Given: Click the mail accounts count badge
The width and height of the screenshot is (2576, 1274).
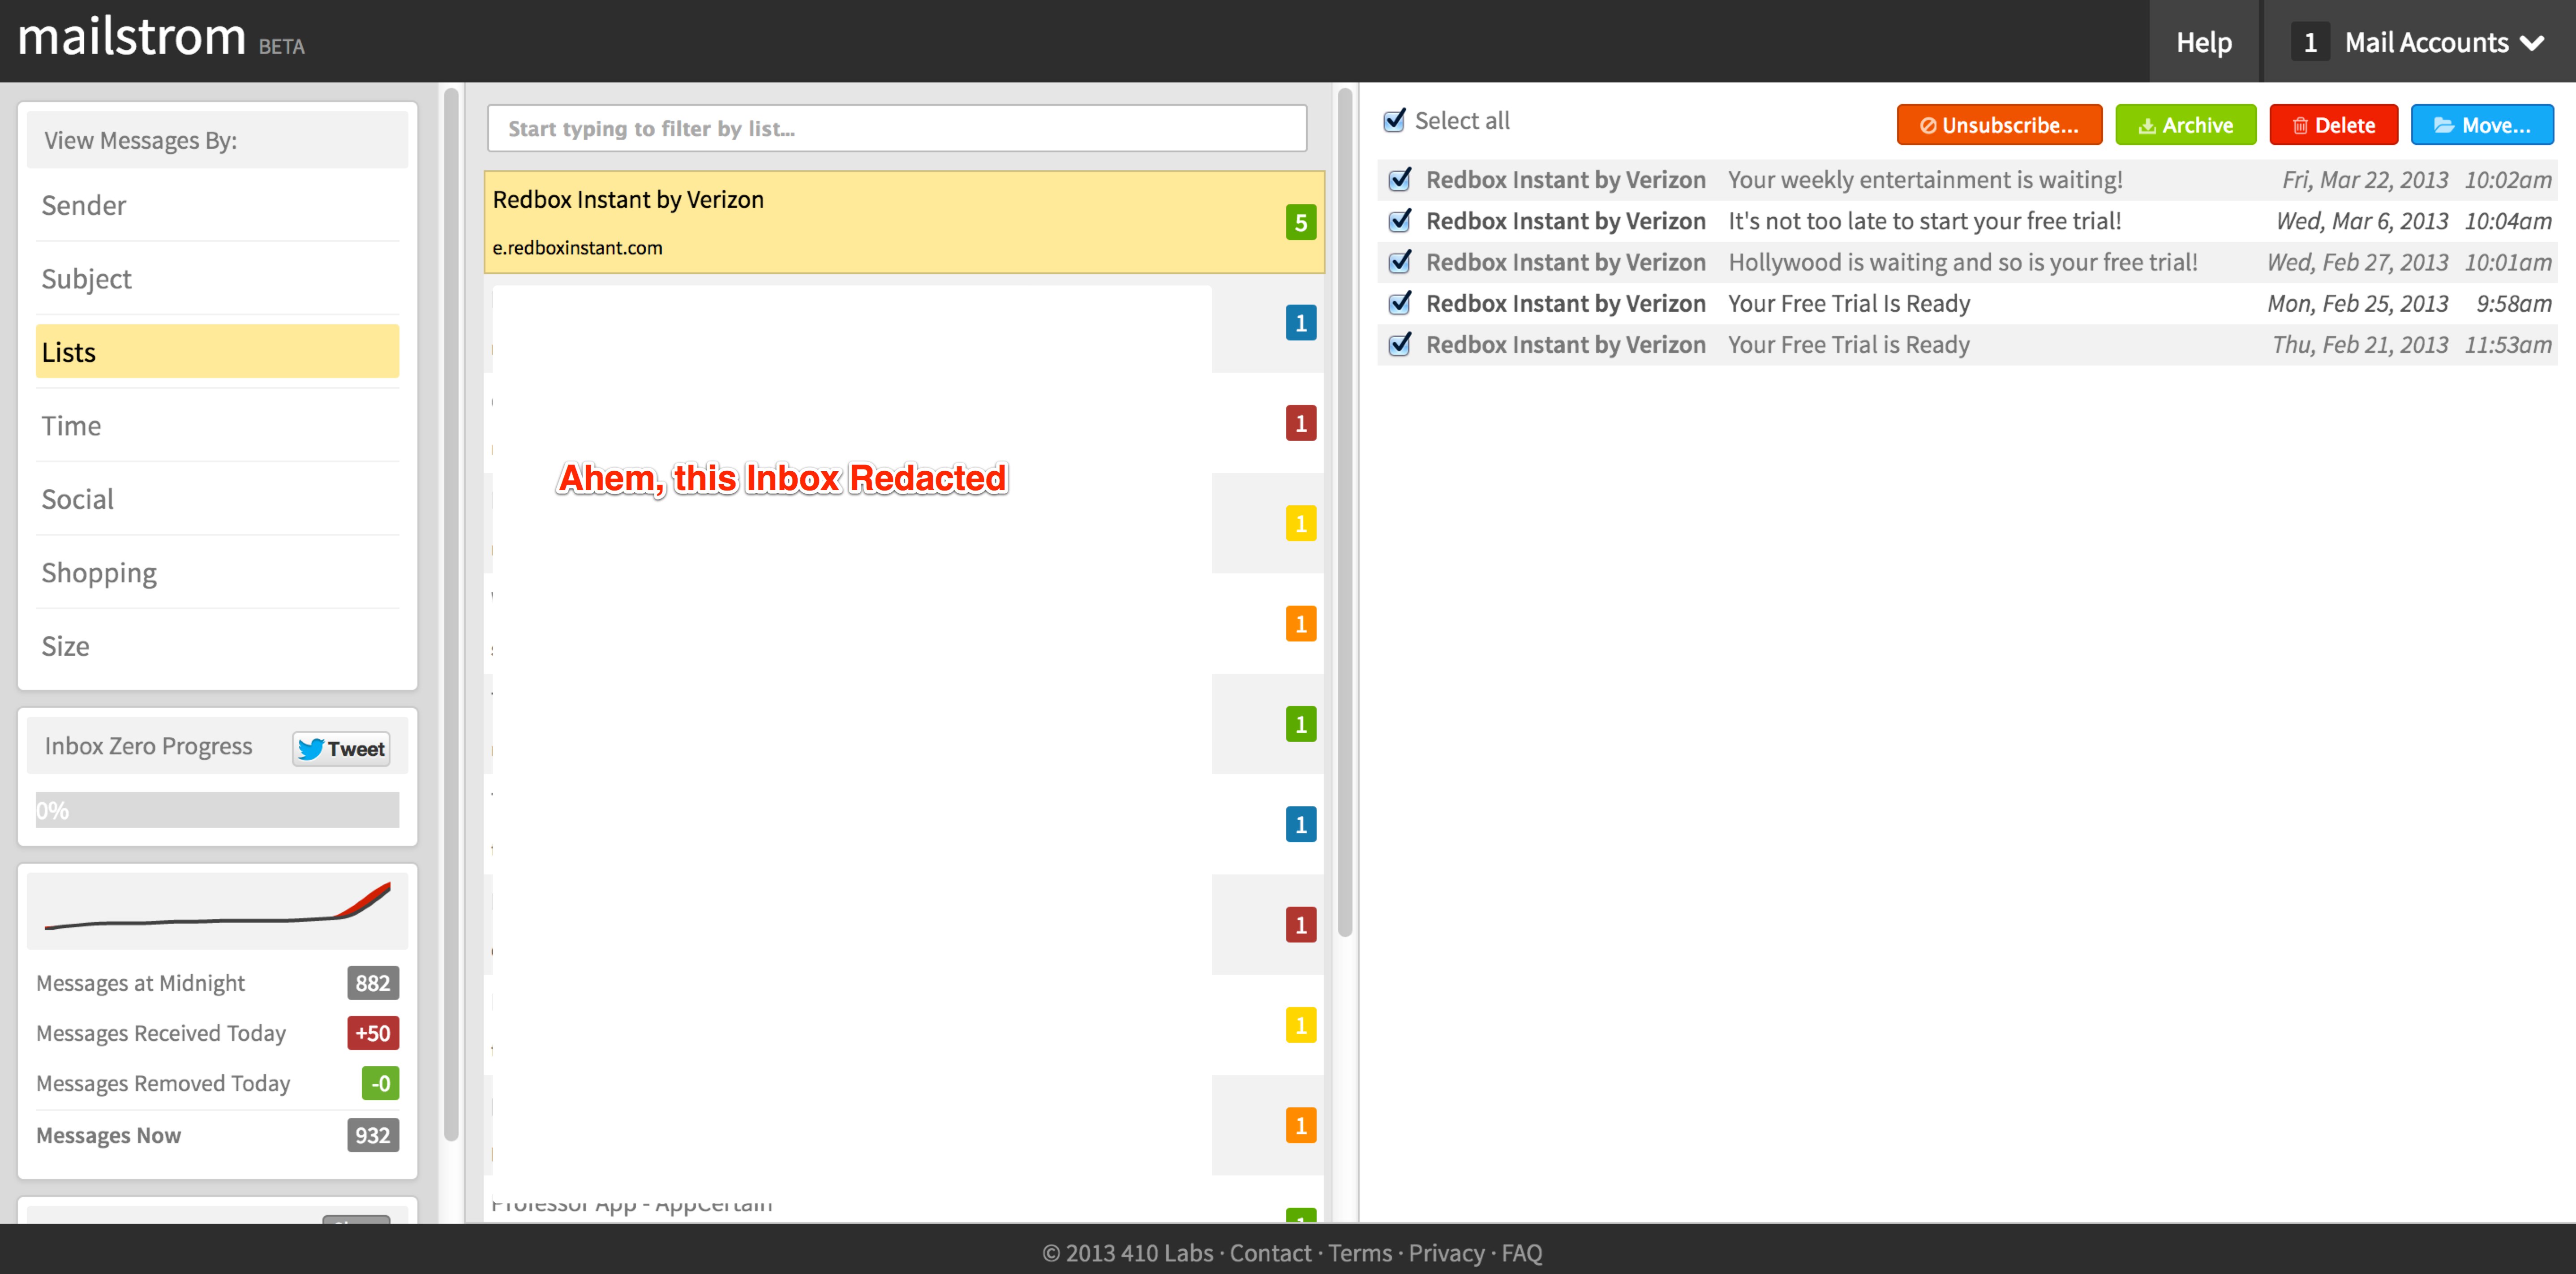Looking at the screenshot, I should tap(2309, 42).
